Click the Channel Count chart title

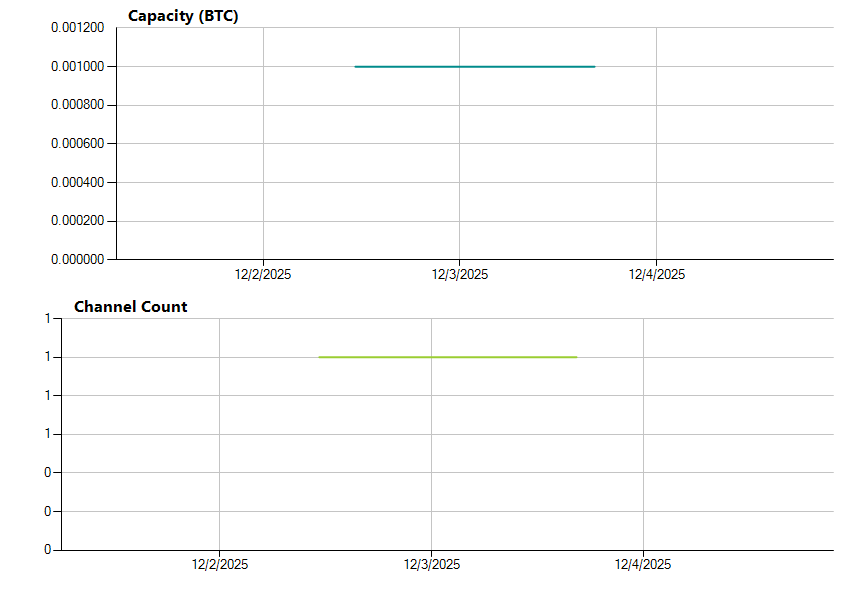tap(130, 306)
